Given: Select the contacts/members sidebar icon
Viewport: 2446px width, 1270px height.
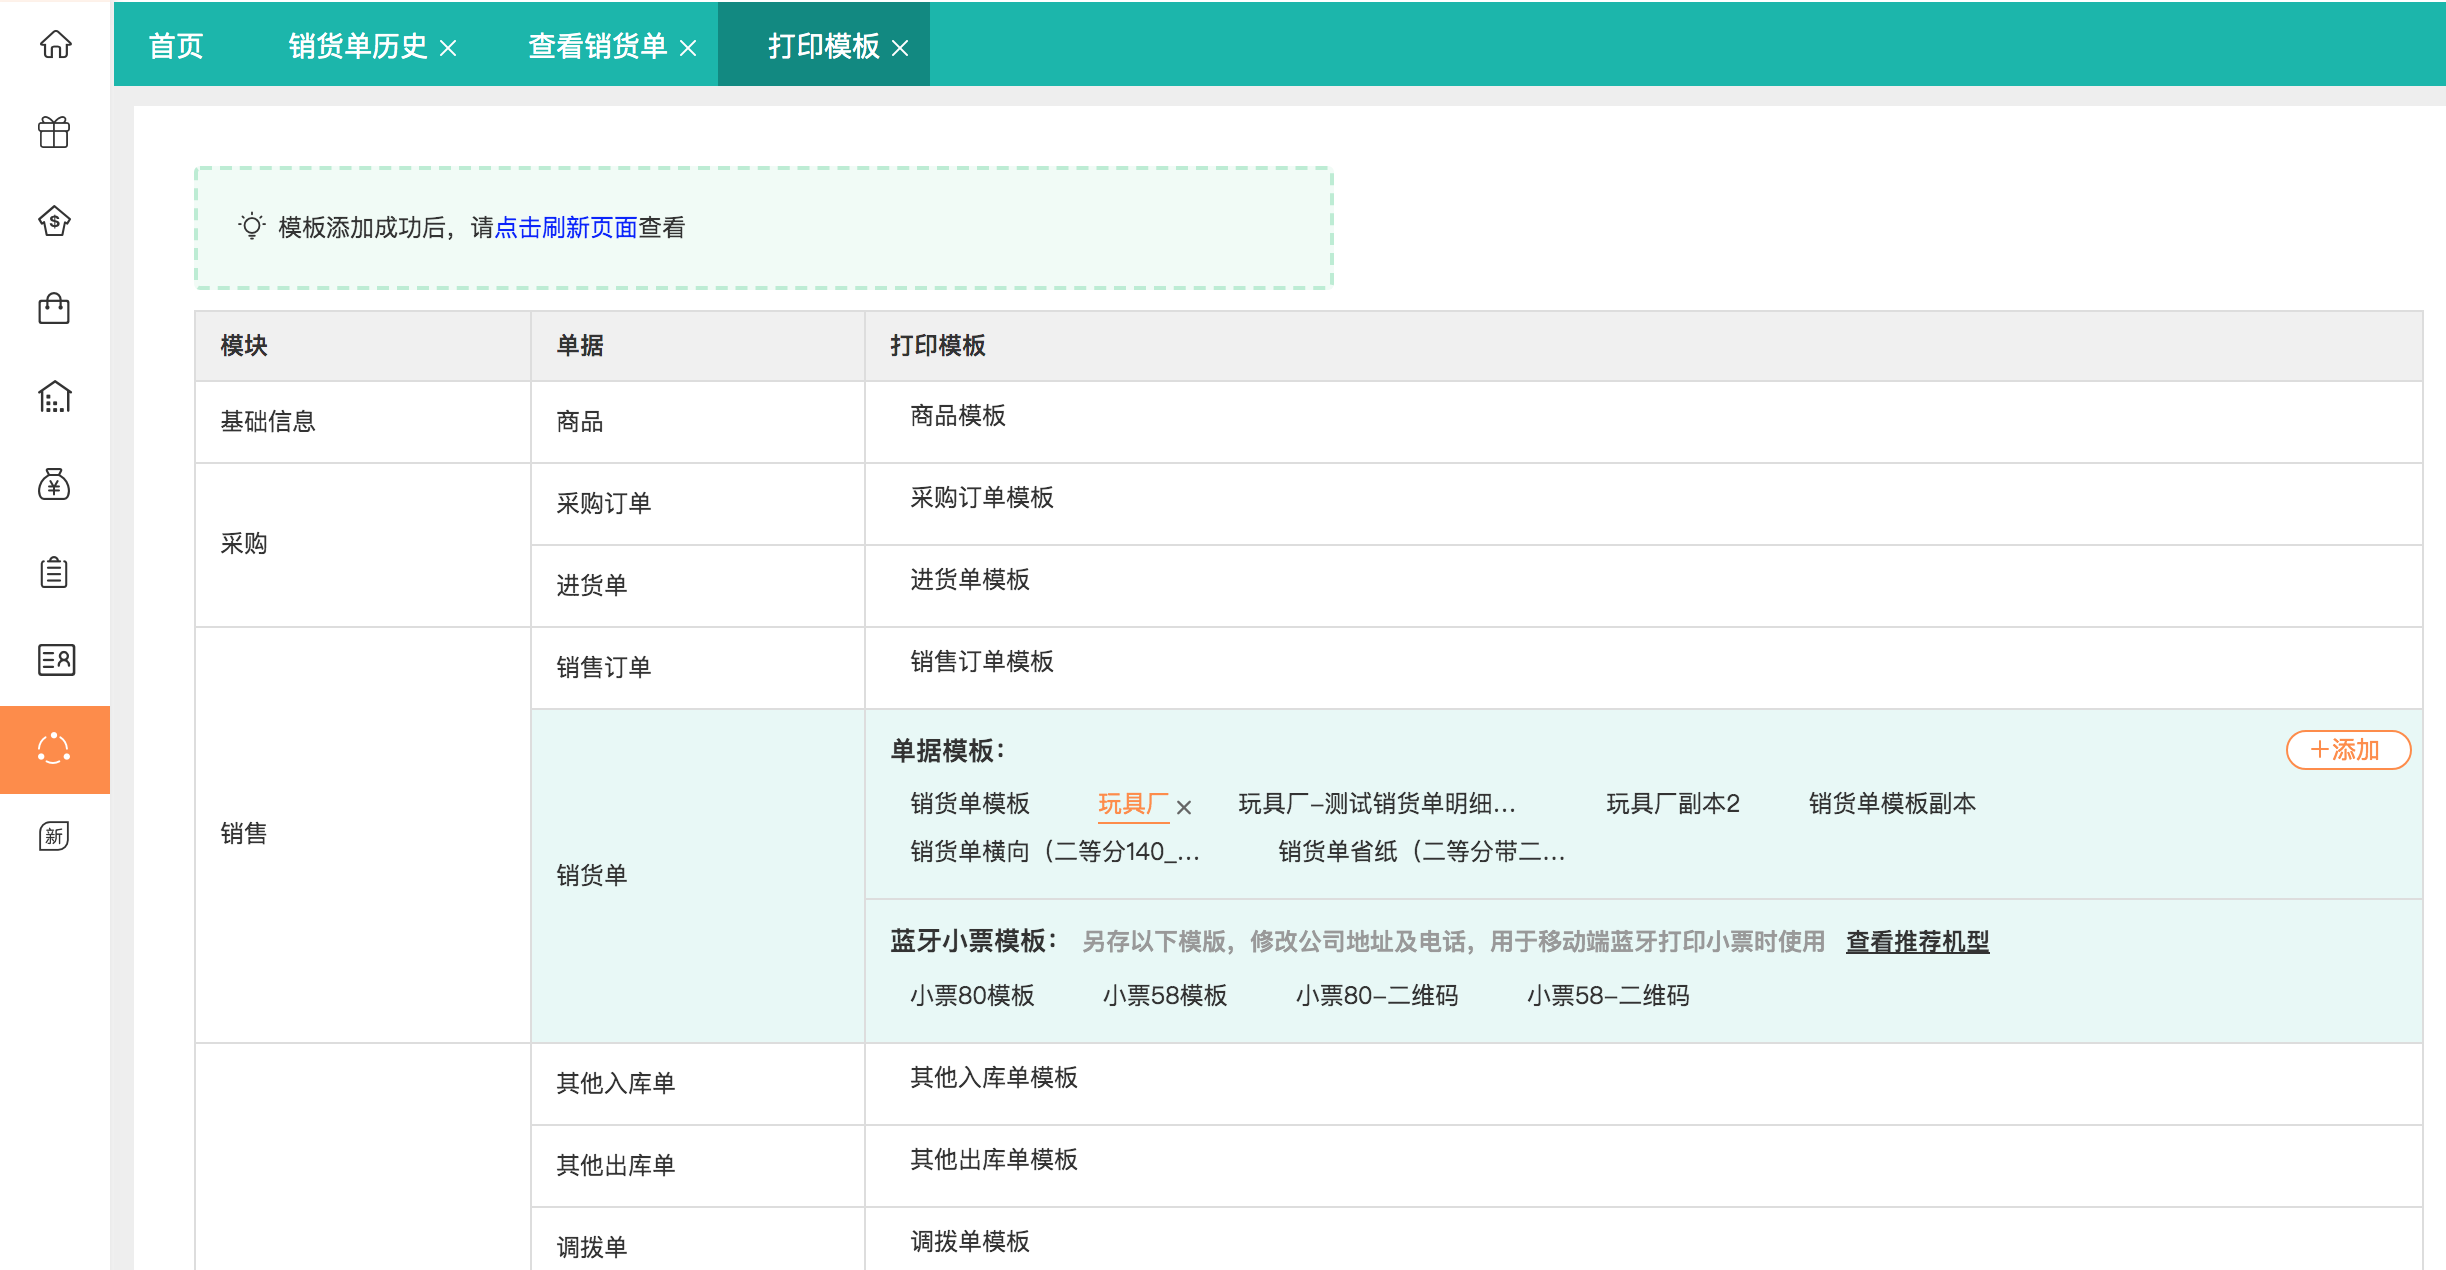Looking at the screenshot, I should click(x=53, y=658).
